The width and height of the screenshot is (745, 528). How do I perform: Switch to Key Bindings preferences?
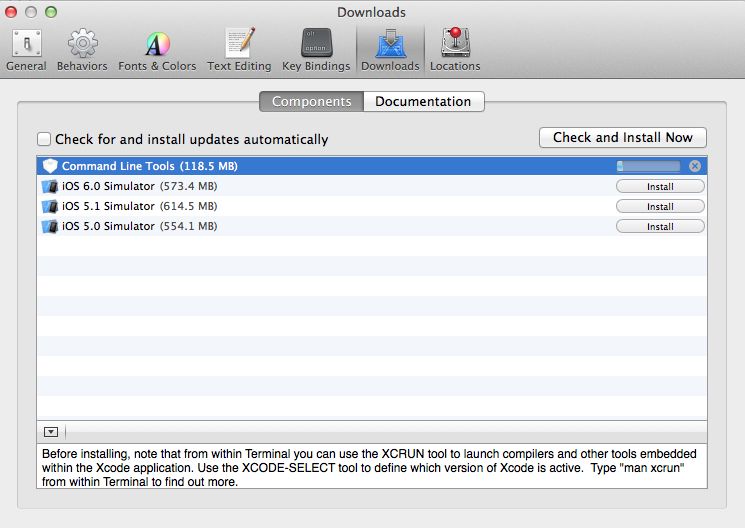(316, 49)
